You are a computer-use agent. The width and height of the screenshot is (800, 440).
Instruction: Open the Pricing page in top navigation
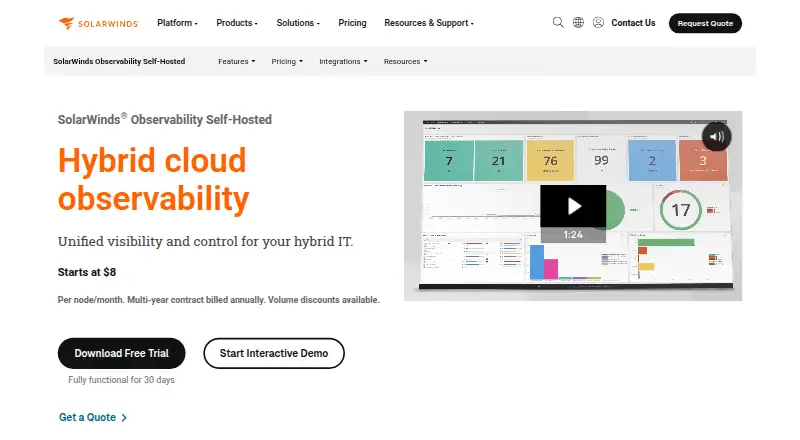tap(352, 23)
